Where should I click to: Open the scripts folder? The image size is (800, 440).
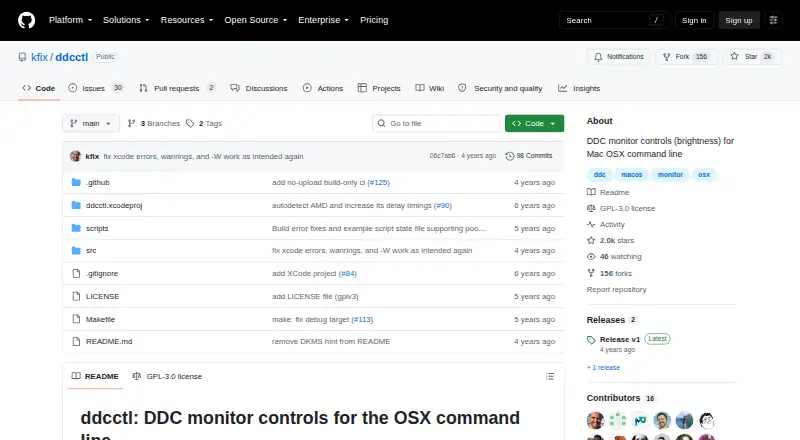click(x=97, y=228)
